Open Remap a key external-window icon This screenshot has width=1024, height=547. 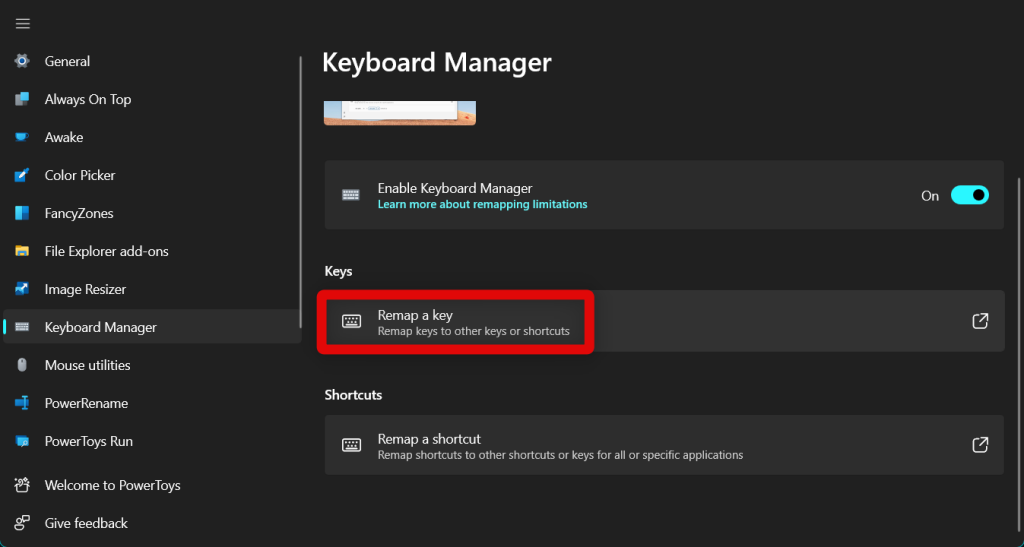pos(980,320)
